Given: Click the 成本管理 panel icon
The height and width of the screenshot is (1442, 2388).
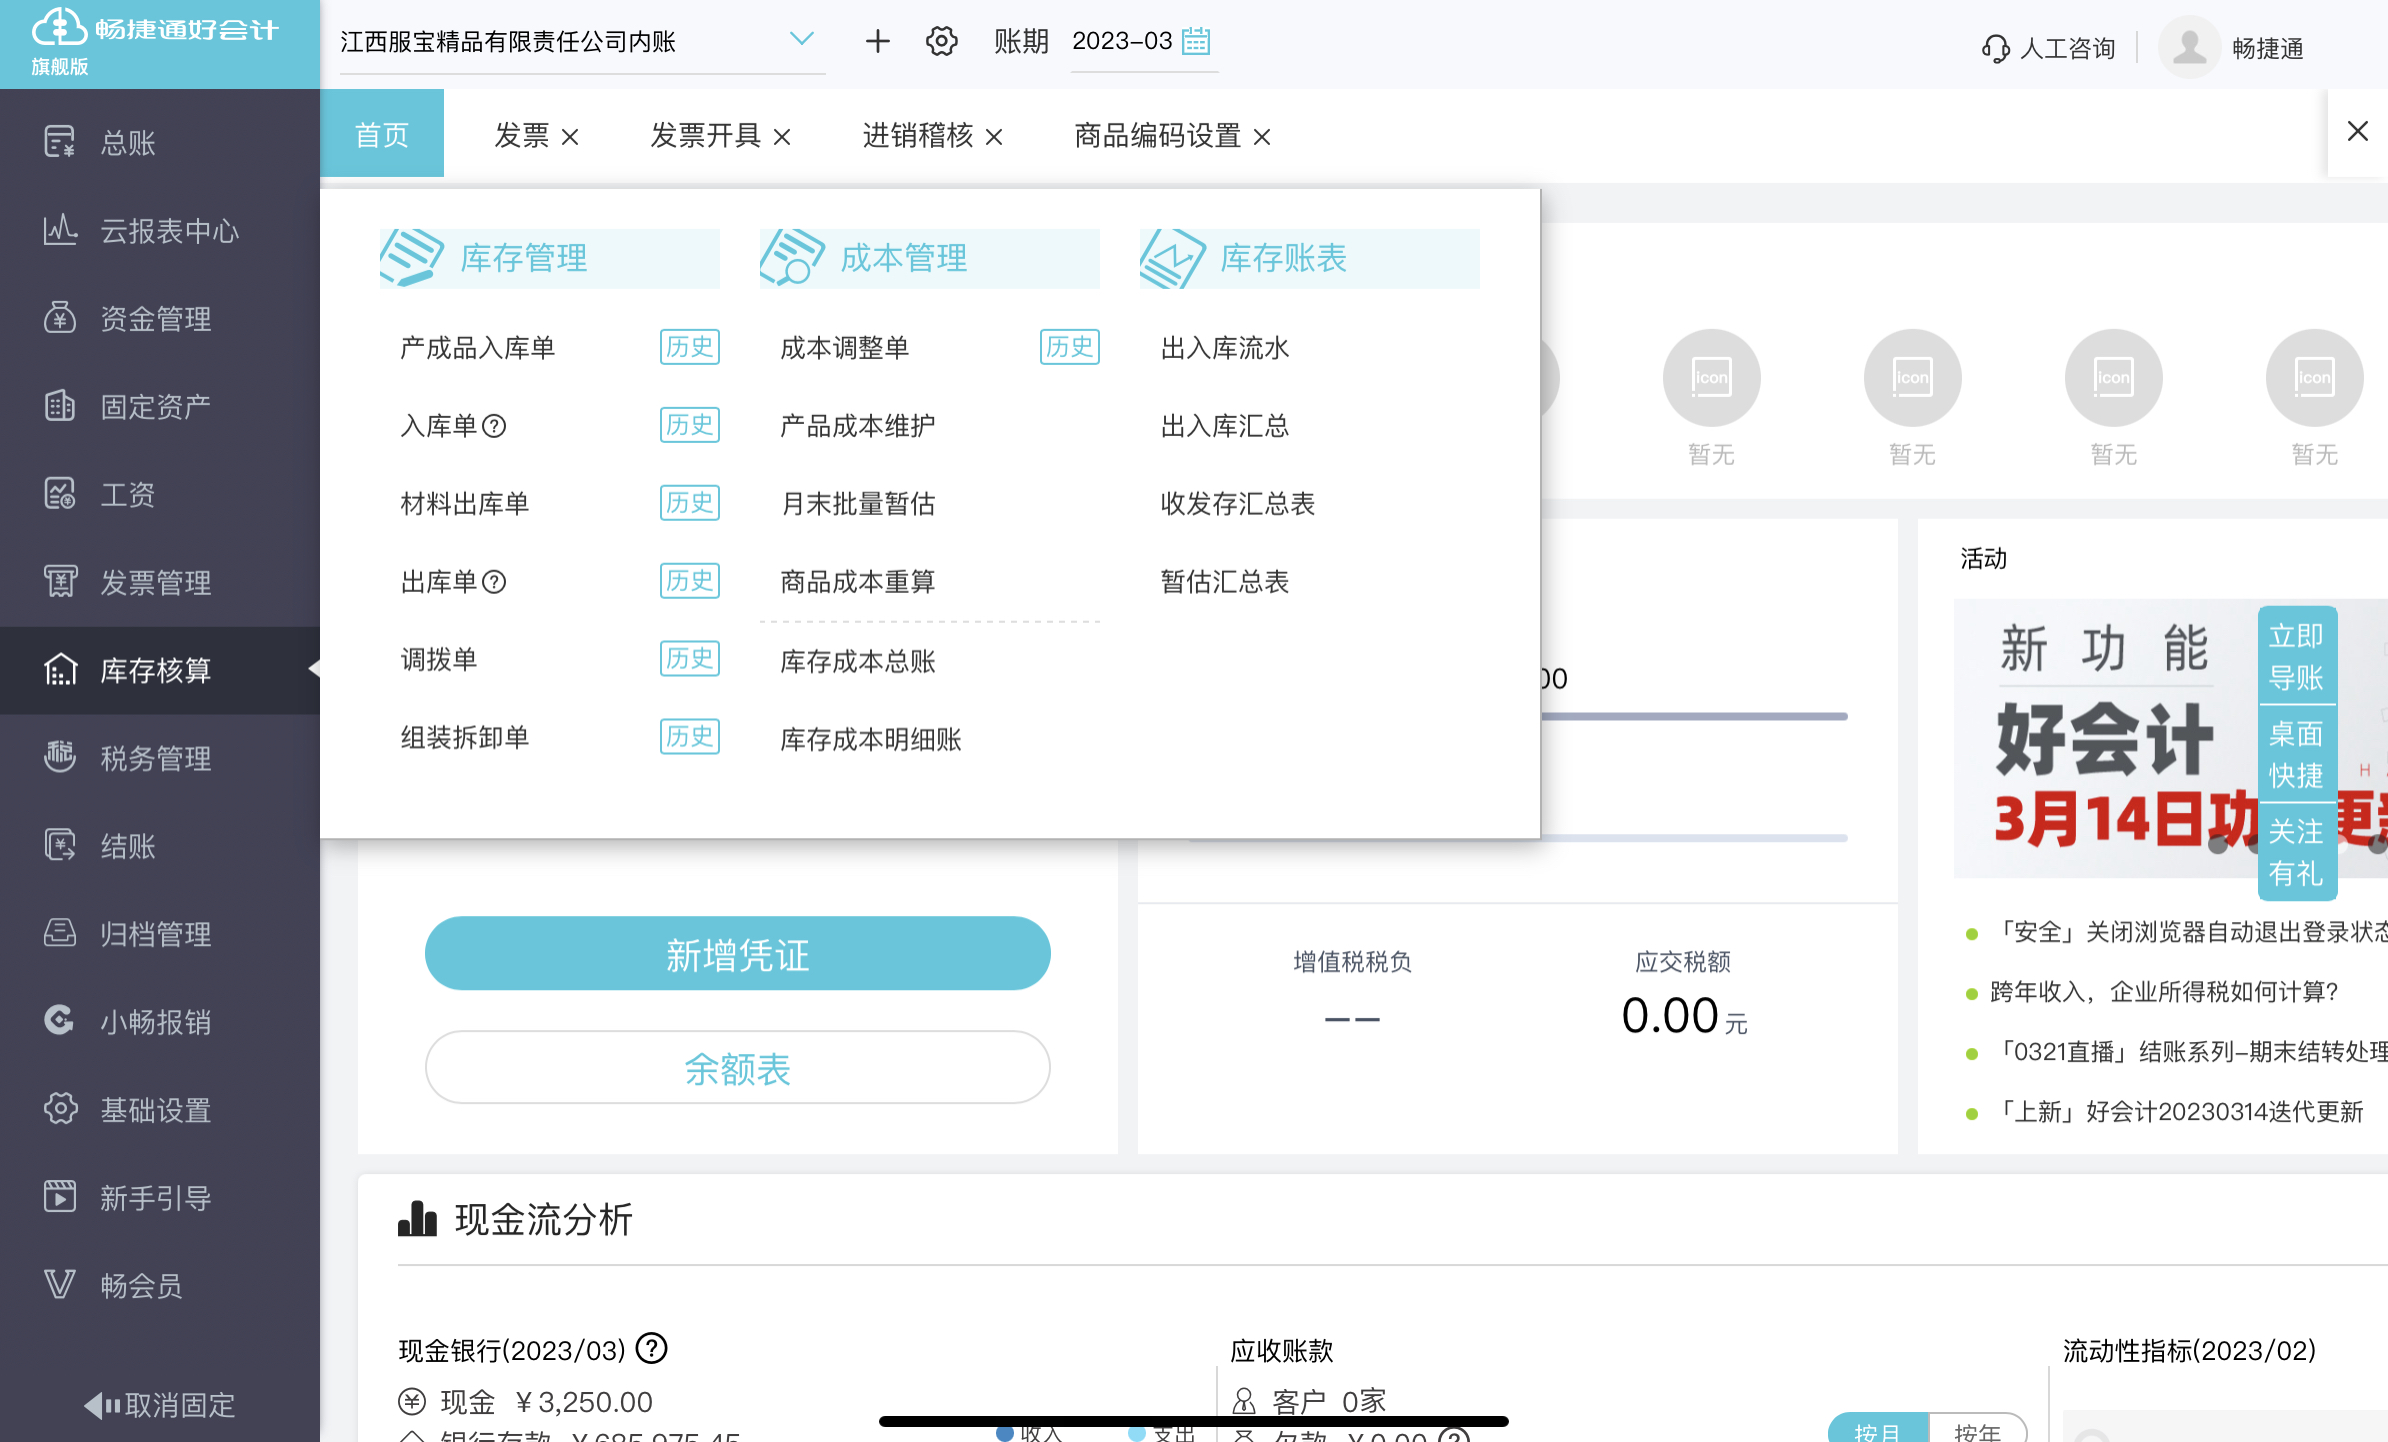Looking at the screenshot, I should pyautogui.click(x=790, y=258).
